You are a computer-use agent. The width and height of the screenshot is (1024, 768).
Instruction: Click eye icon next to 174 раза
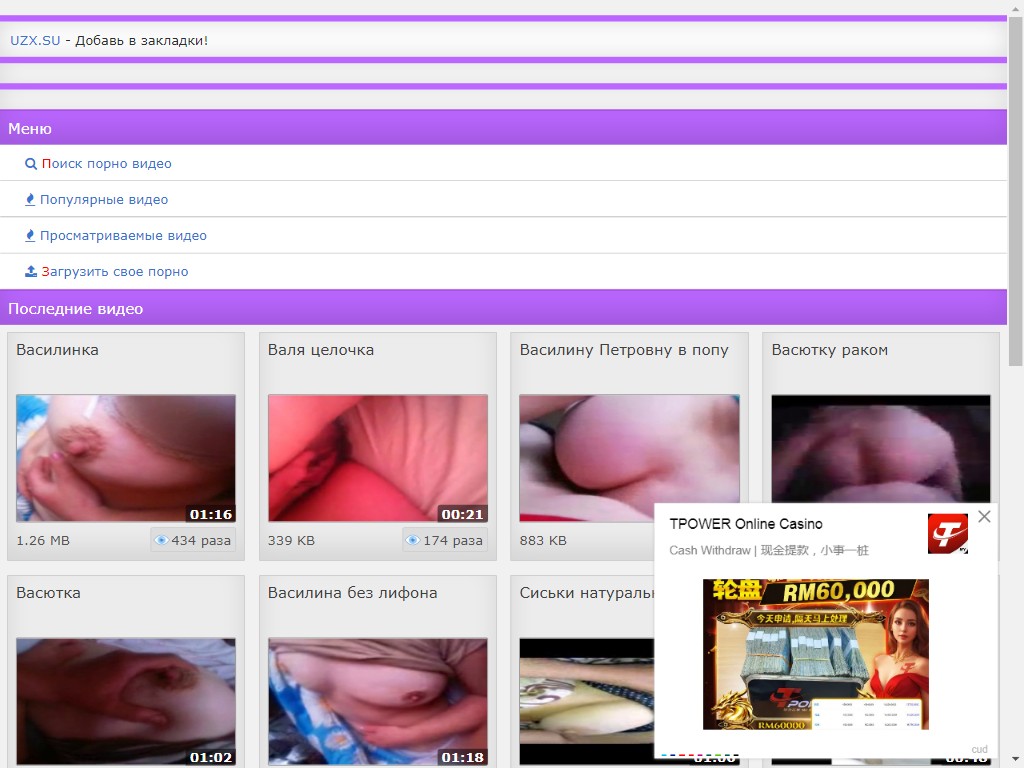(x=413, y=541)
